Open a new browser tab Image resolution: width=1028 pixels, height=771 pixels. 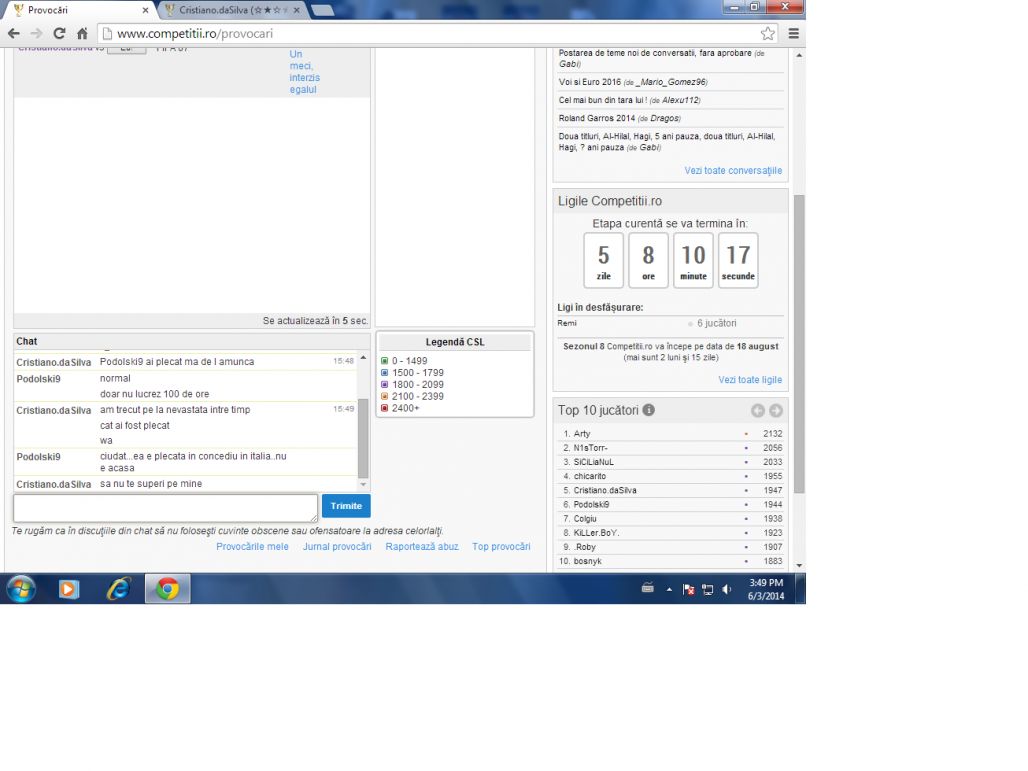pos(323,10)
